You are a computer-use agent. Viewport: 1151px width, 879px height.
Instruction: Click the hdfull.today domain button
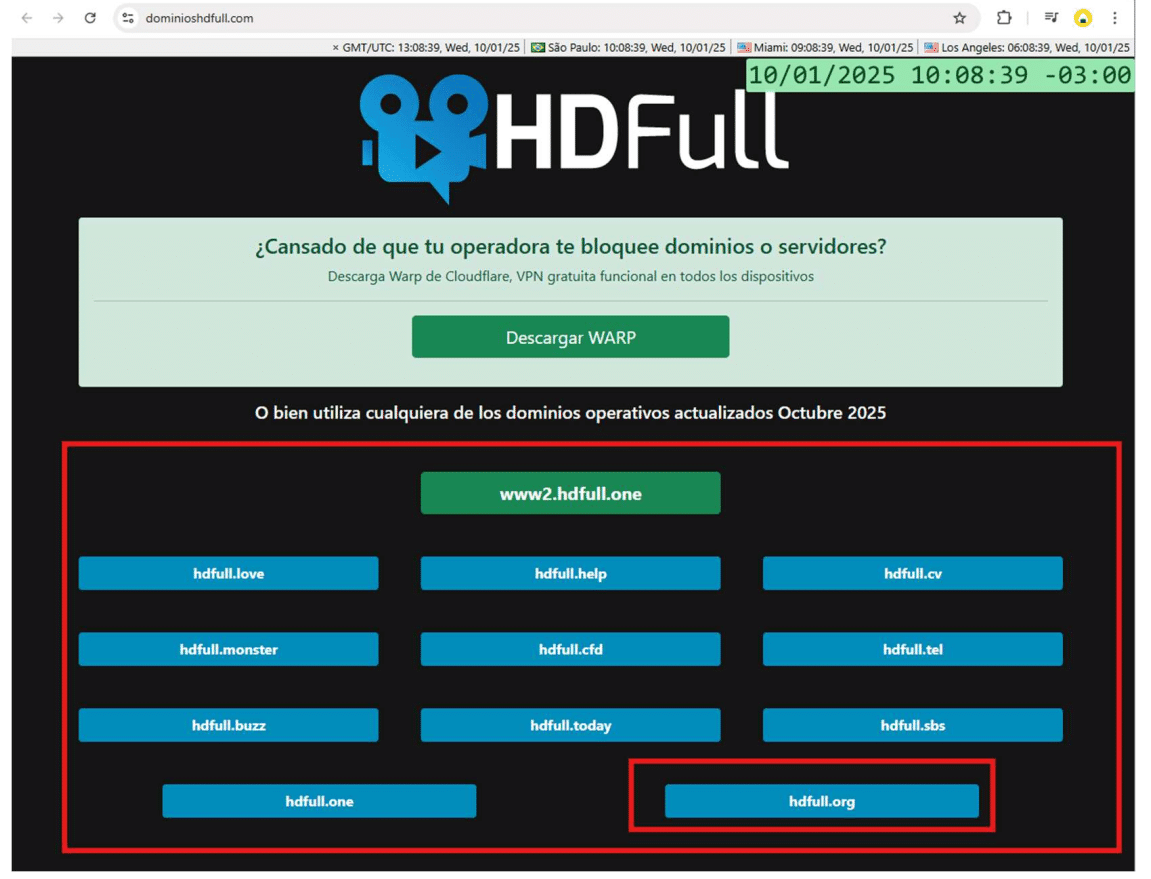[570, 725]
